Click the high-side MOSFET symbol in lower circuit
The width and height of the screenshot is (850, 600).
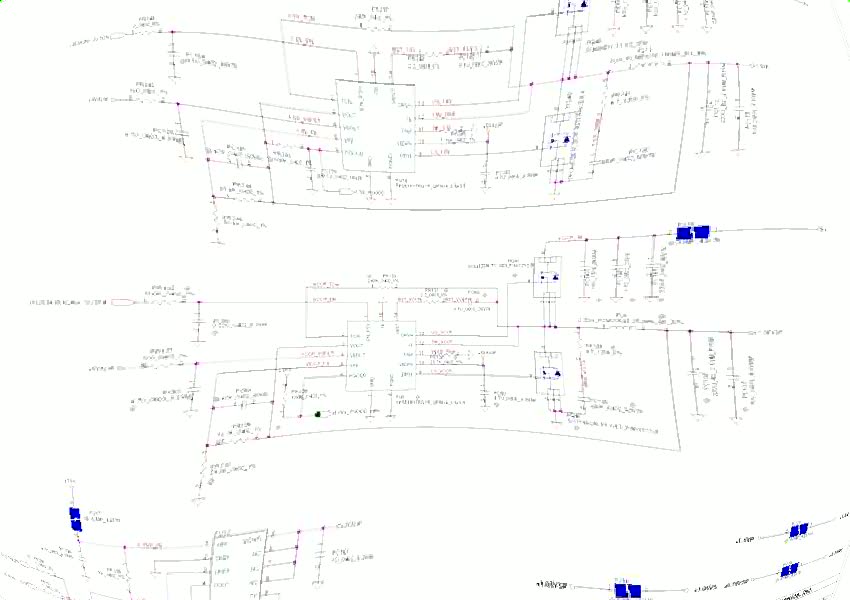click(547, 276)
